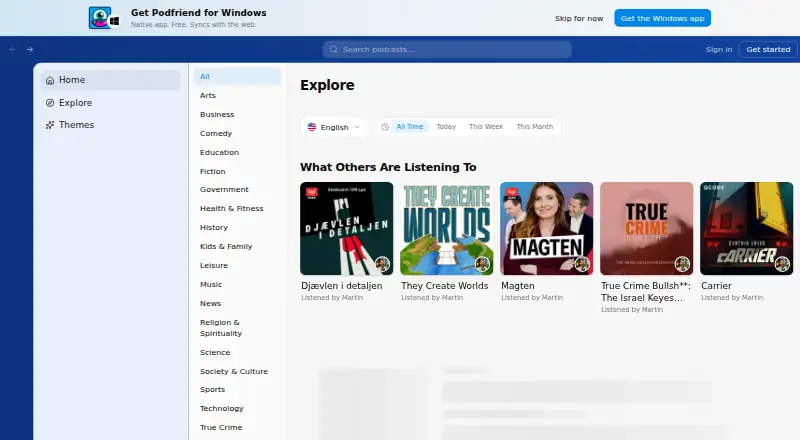Image resolution: width=800 pixels, height=440 pixels.
Task: Choose the News category
Action: (x=238, y=304)
